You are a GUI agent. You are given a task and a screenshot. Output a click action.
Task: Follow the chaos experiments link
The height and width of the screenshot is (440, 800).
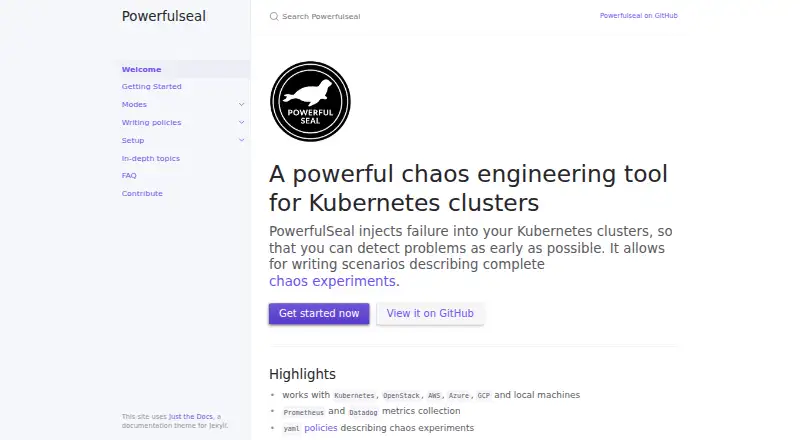(332, 281)
